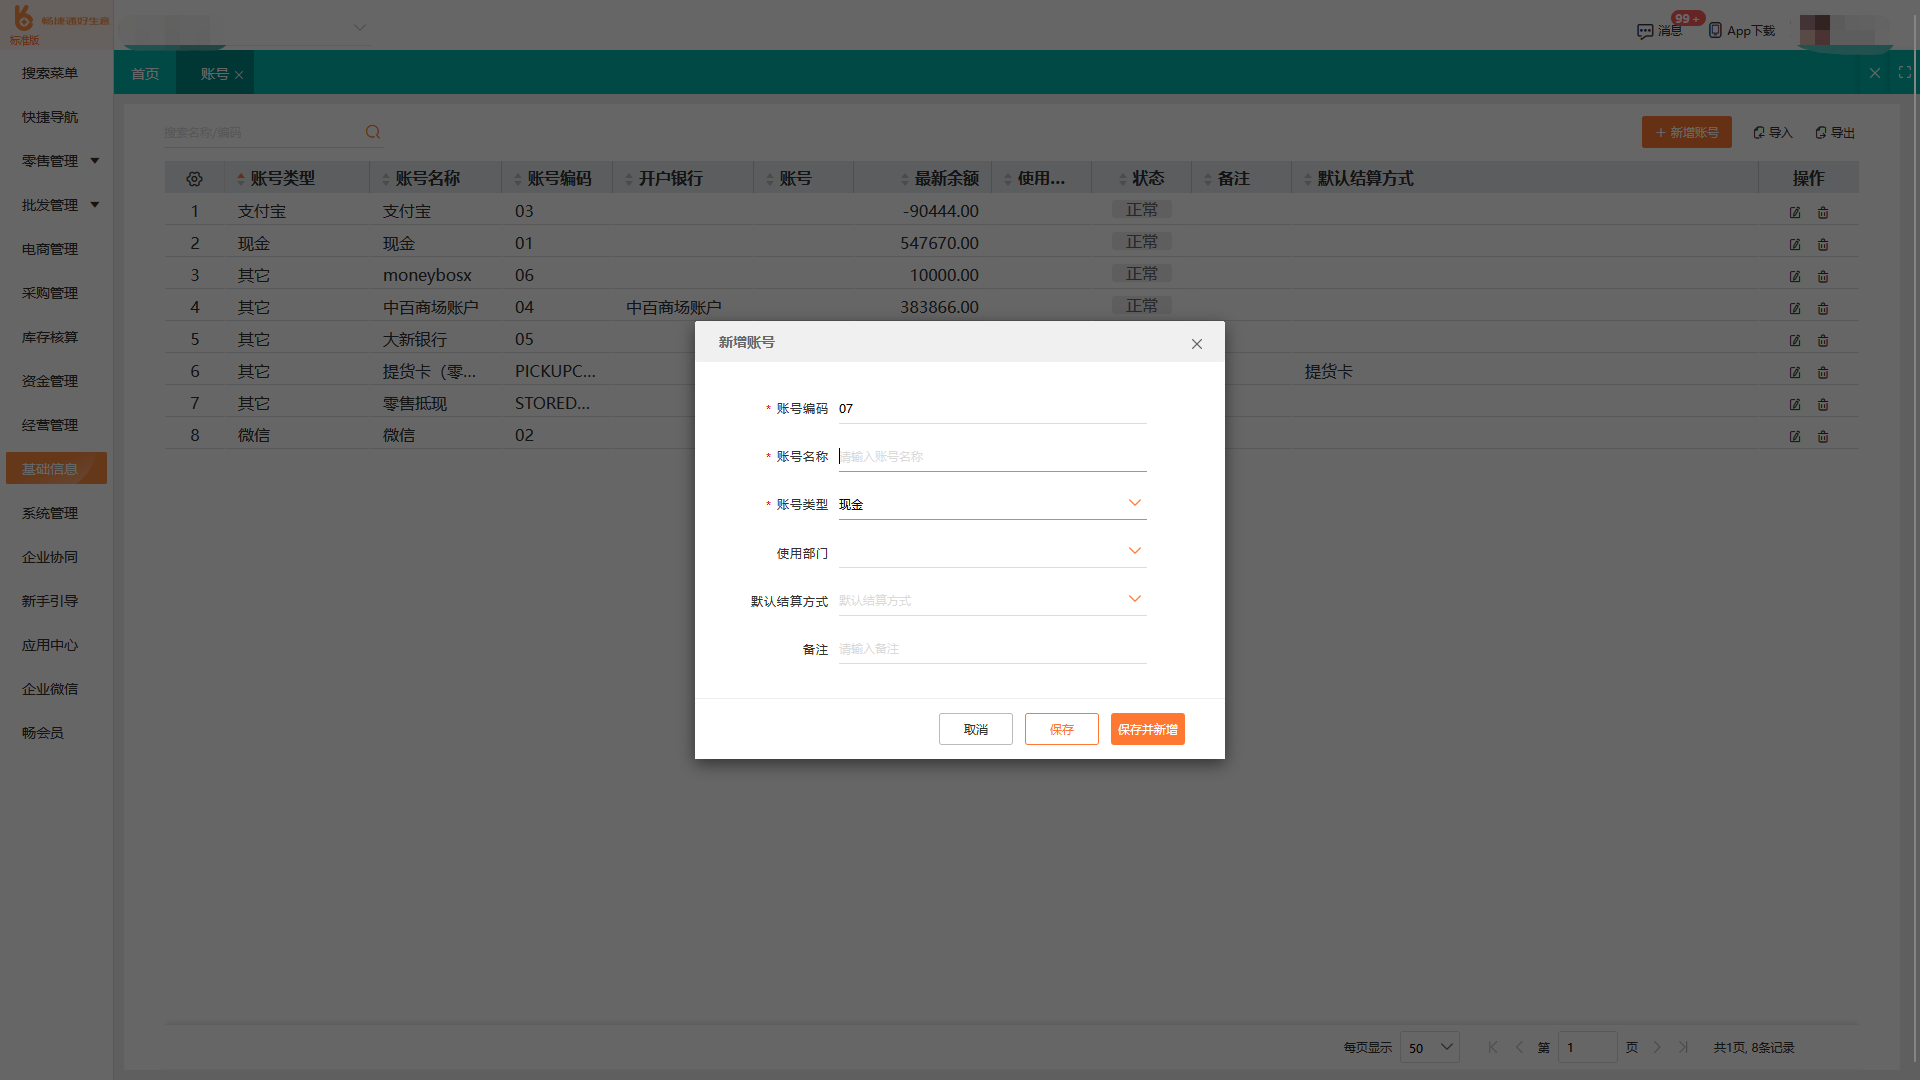Click the add new account icon
This screenshot has height=1080, width=1920.
point(1687,132)
